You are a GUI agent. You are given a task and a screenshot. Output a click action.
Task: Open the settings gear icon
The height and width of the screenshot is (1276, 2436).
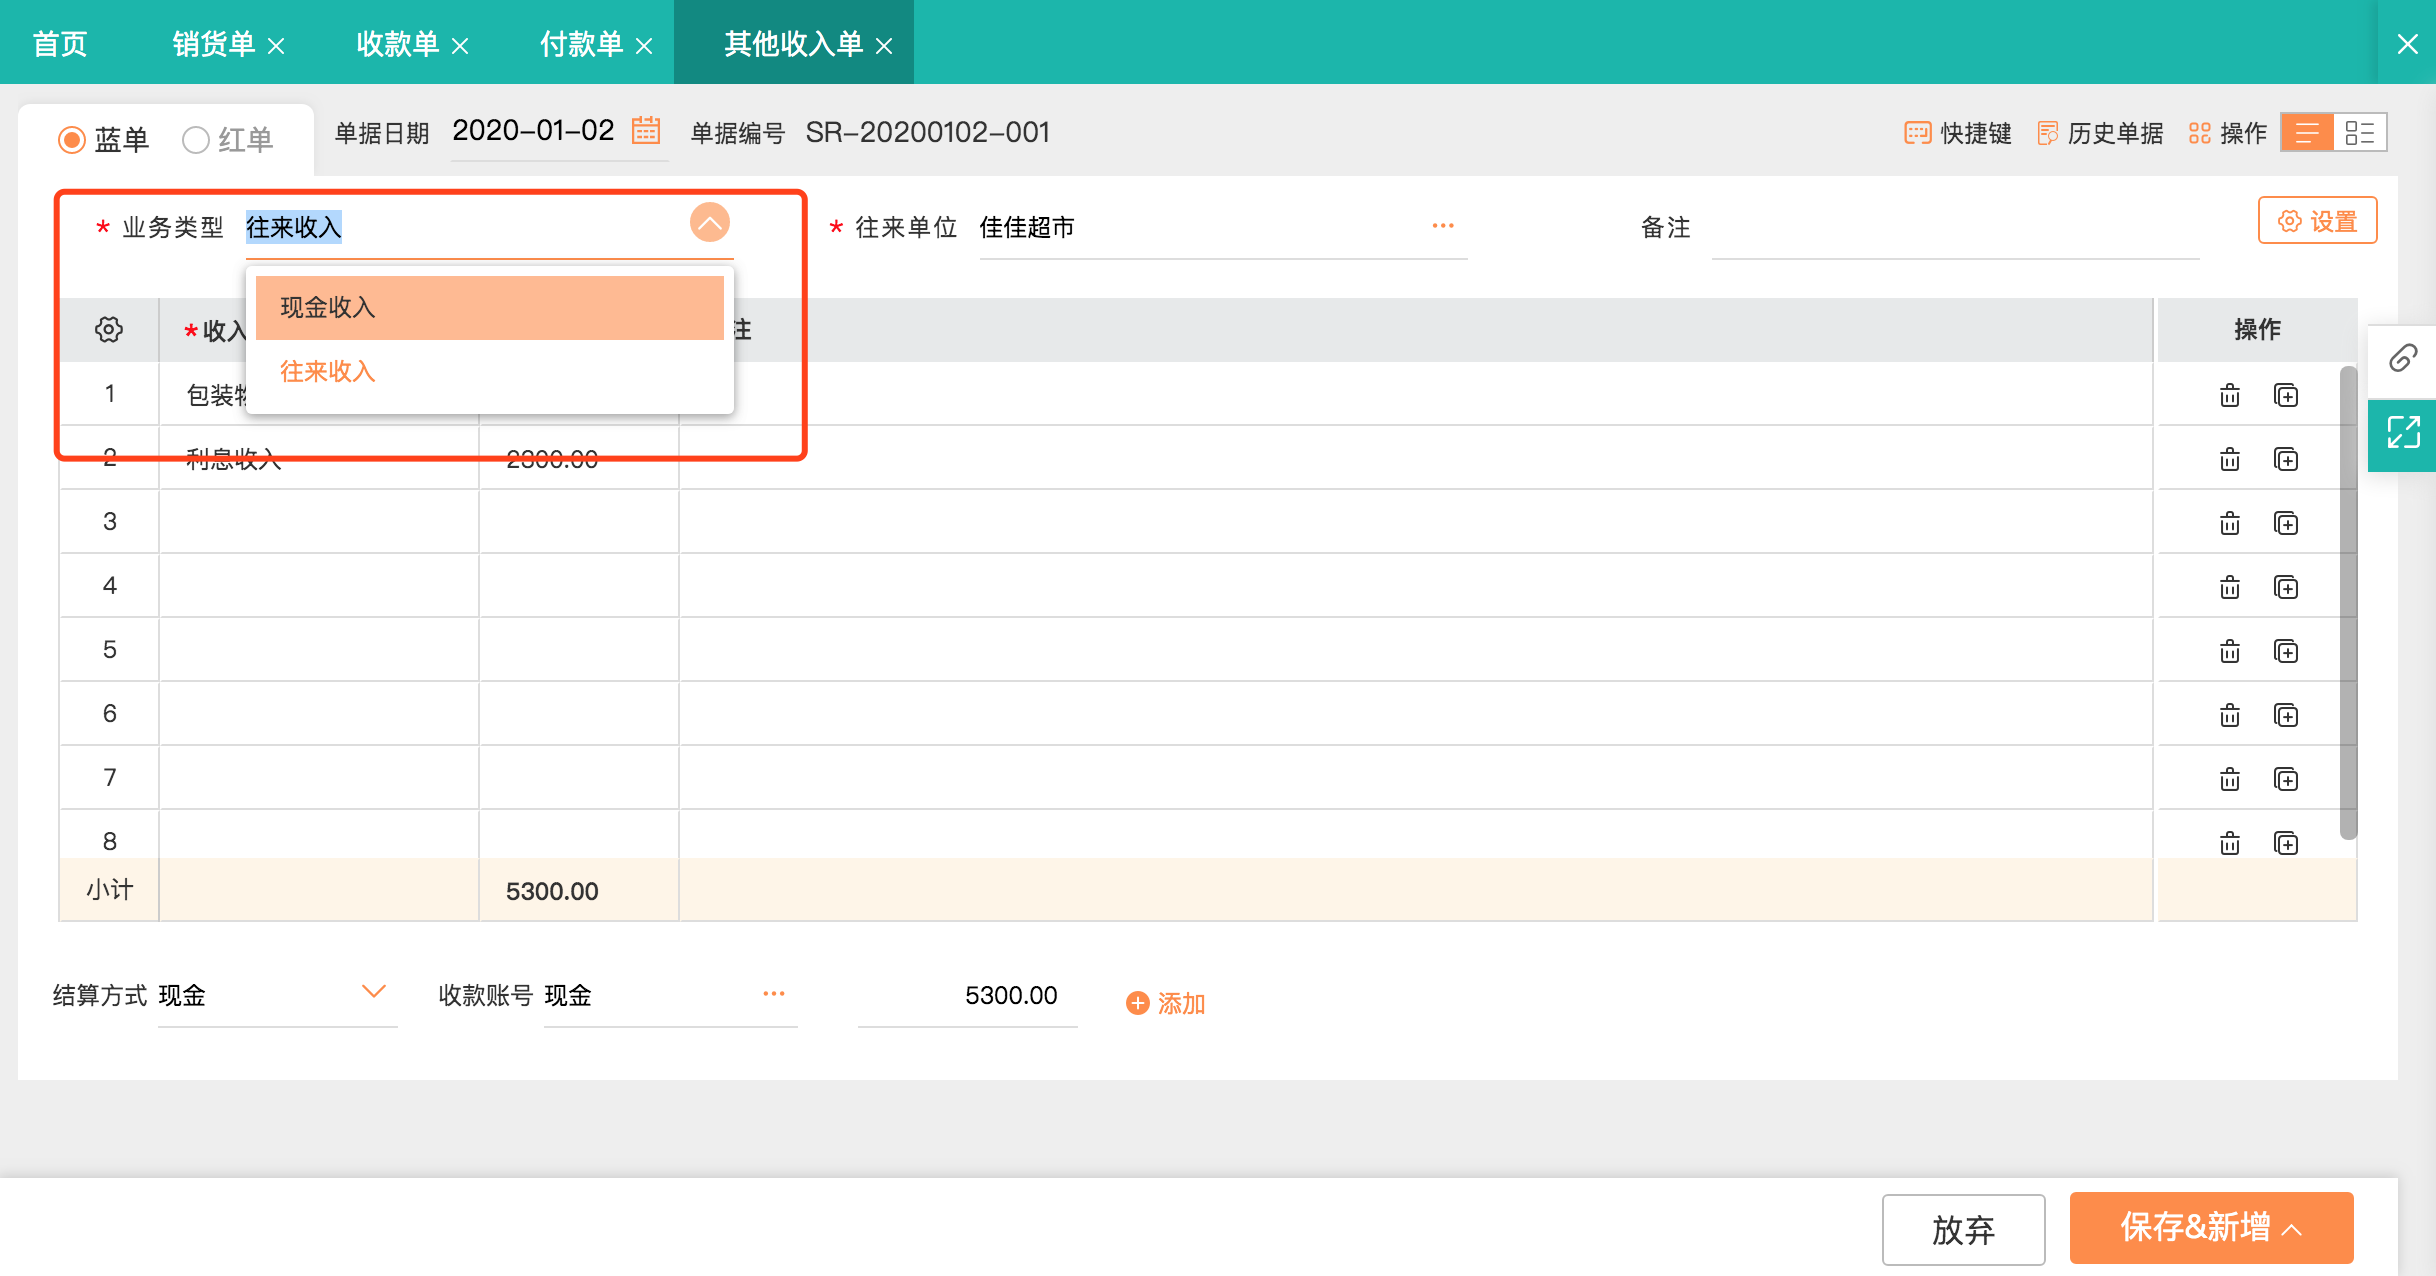coord(110,329)
